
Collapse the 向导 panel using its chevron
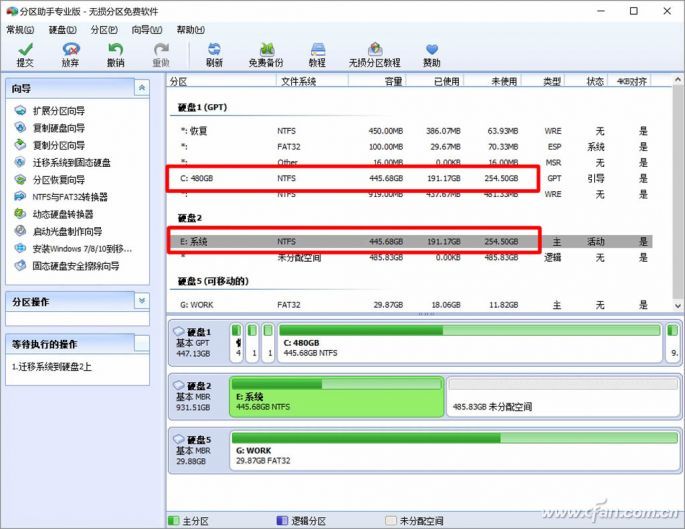coord(141,88)
